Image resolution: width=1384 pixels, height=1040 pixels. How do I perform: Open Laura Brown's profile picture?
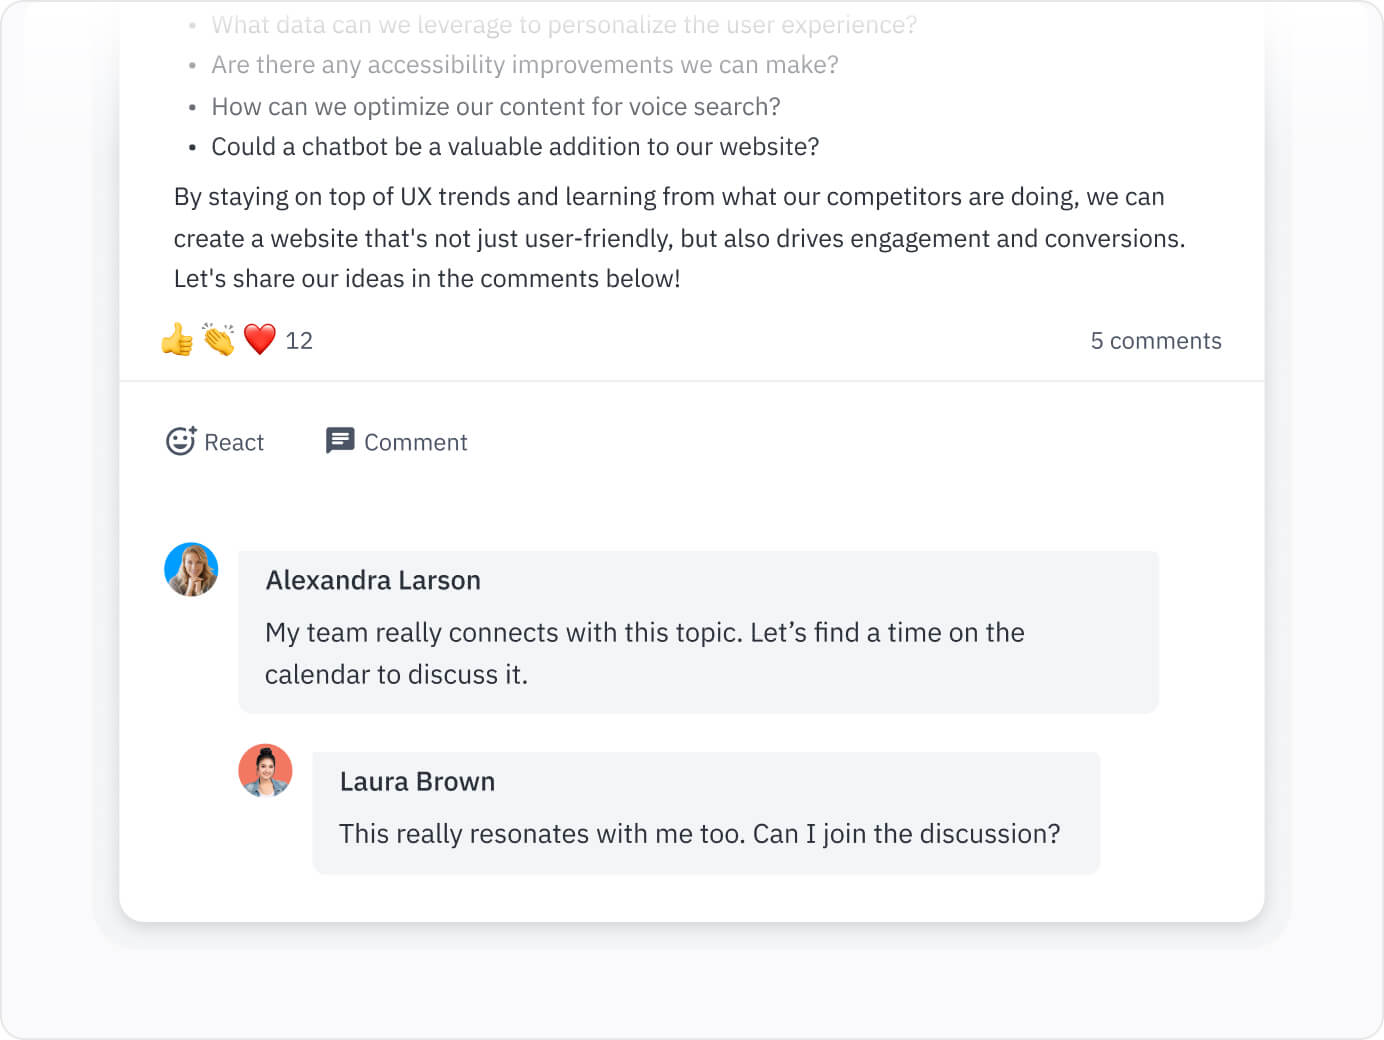tap(264, 771)
